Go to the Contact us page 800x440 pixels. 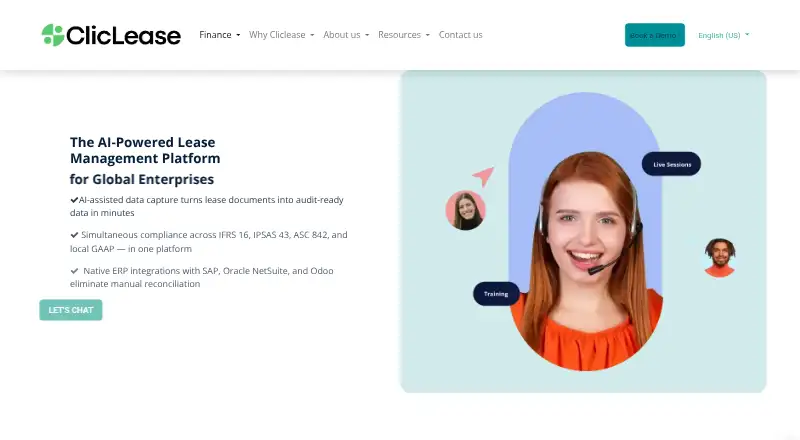460,35
